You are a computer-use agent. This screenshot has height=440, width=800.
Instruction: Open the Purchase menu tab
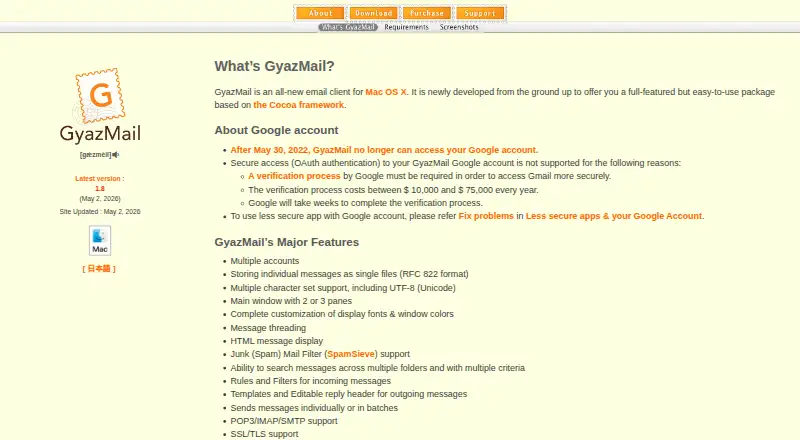[x=427, y=13]
